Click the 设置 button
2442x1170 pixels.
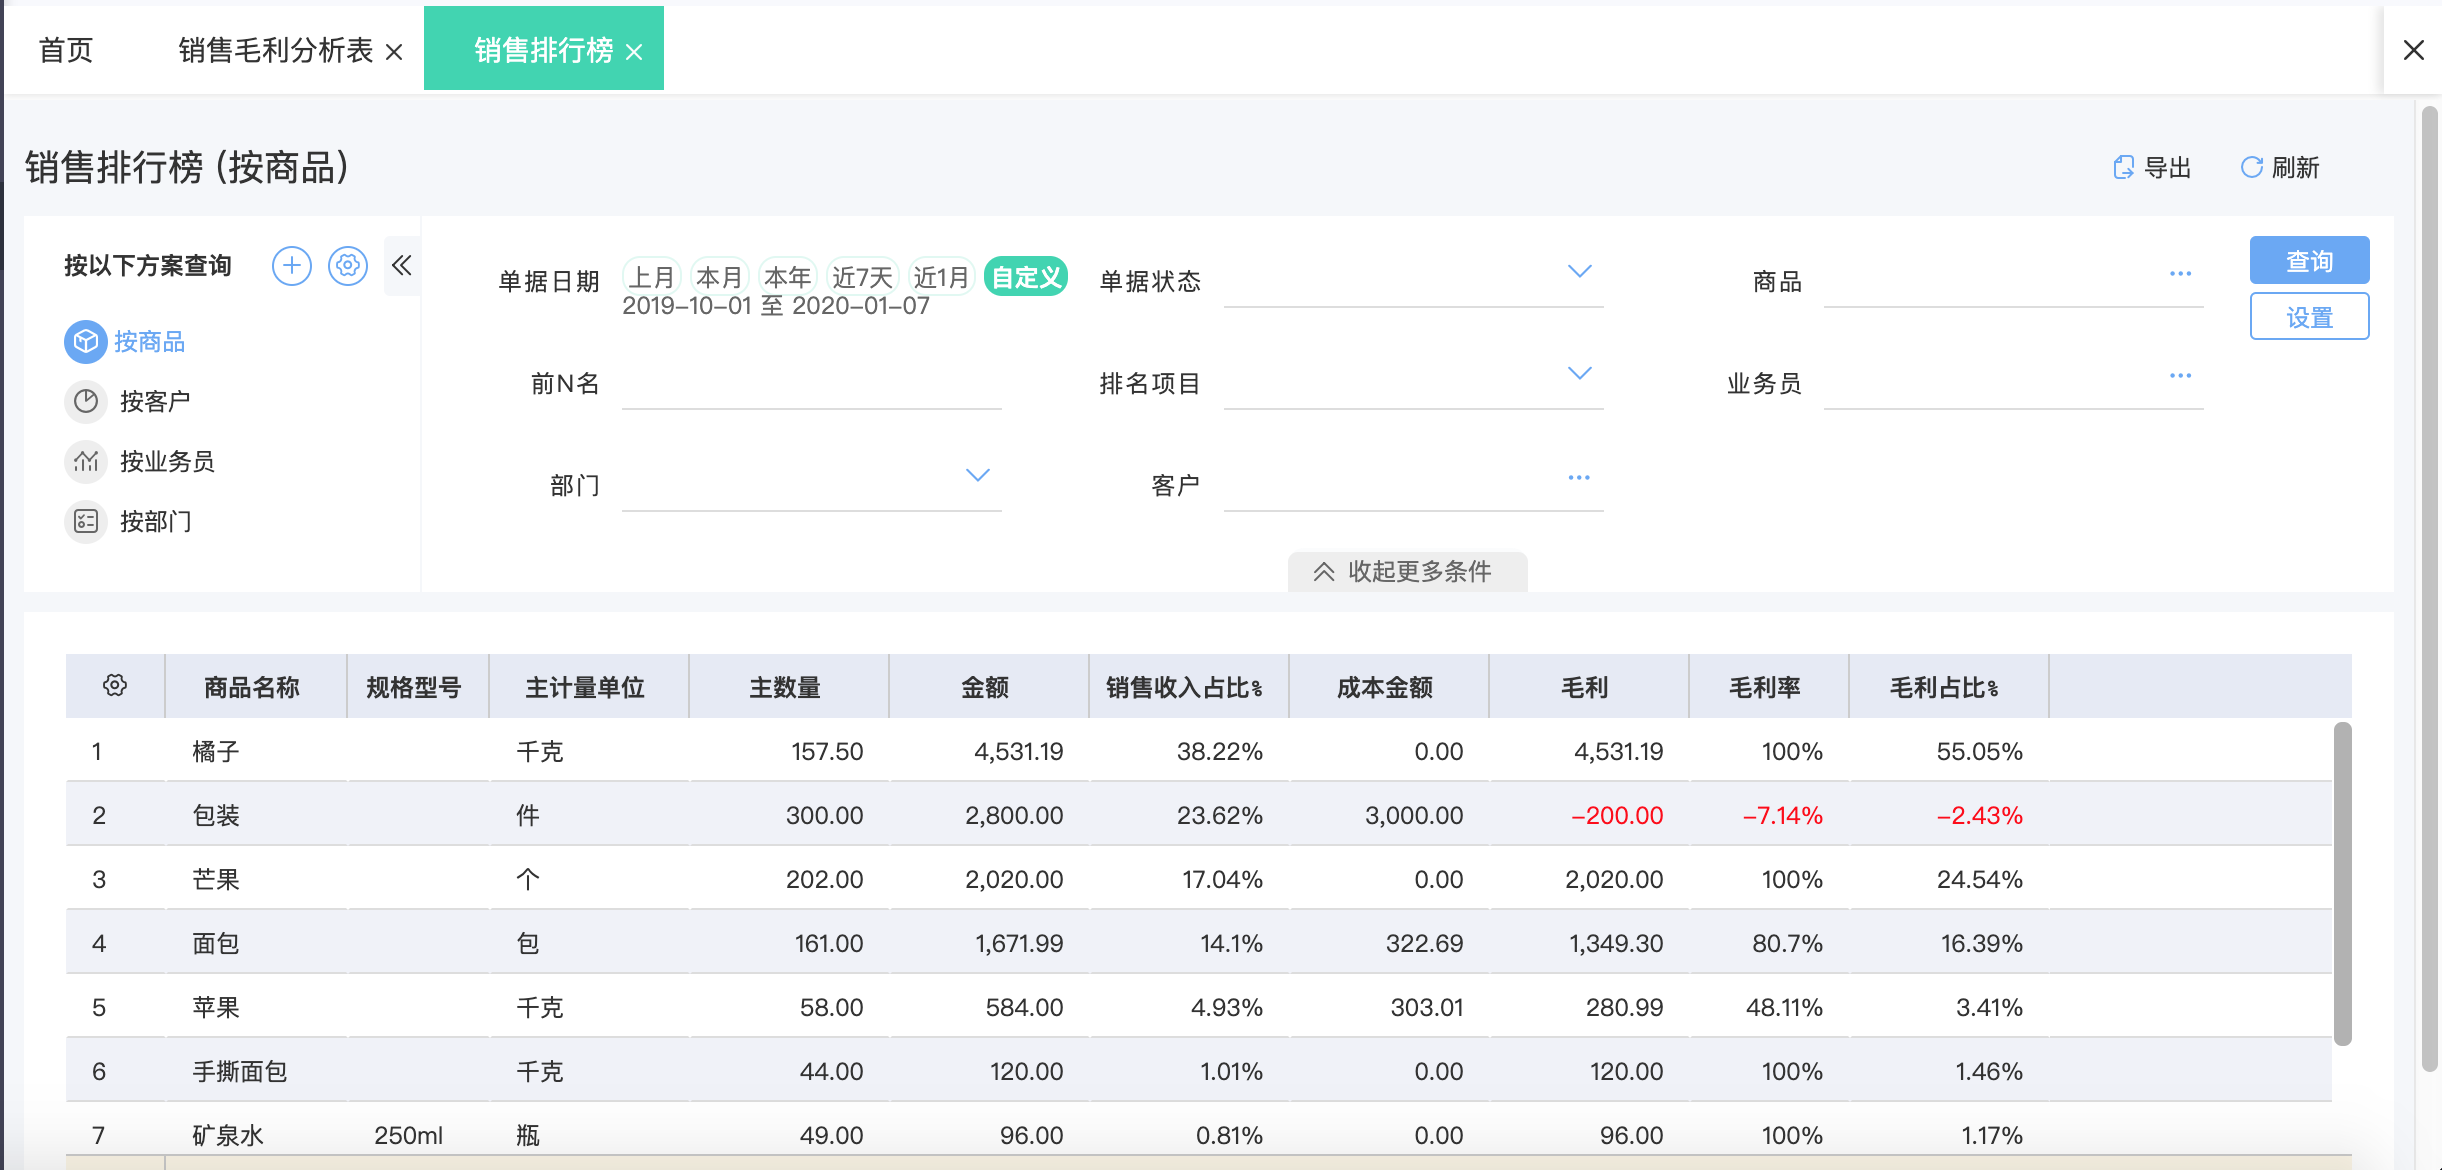pos(2311,316)
